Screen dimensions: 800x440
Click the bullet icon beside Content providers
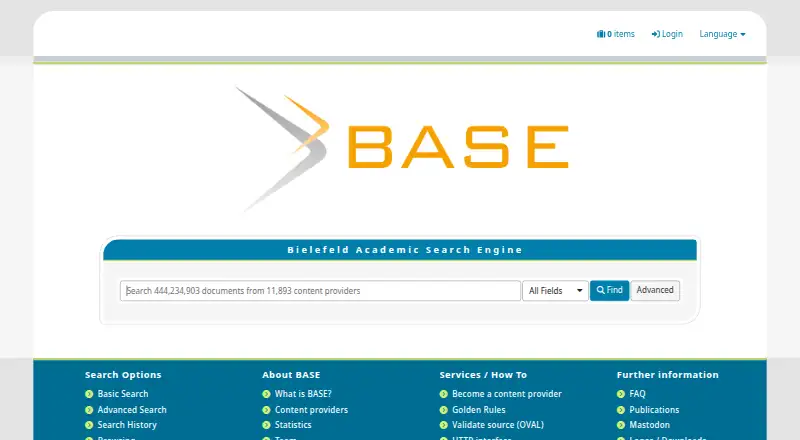266,410
